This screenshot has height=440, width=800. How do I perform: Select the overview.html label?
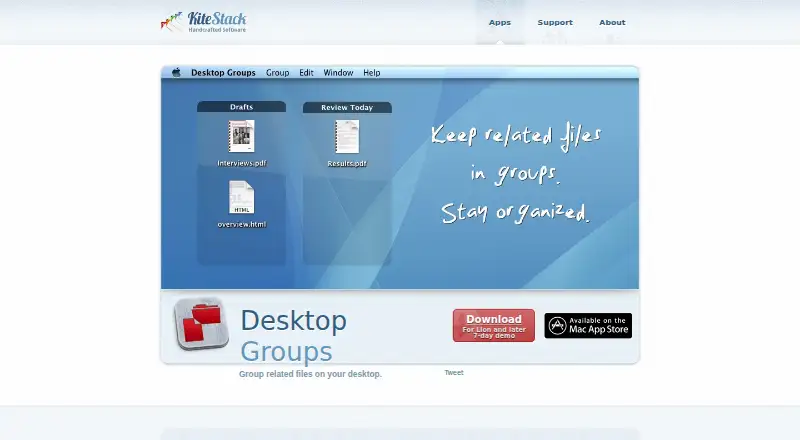coord(242,224)
